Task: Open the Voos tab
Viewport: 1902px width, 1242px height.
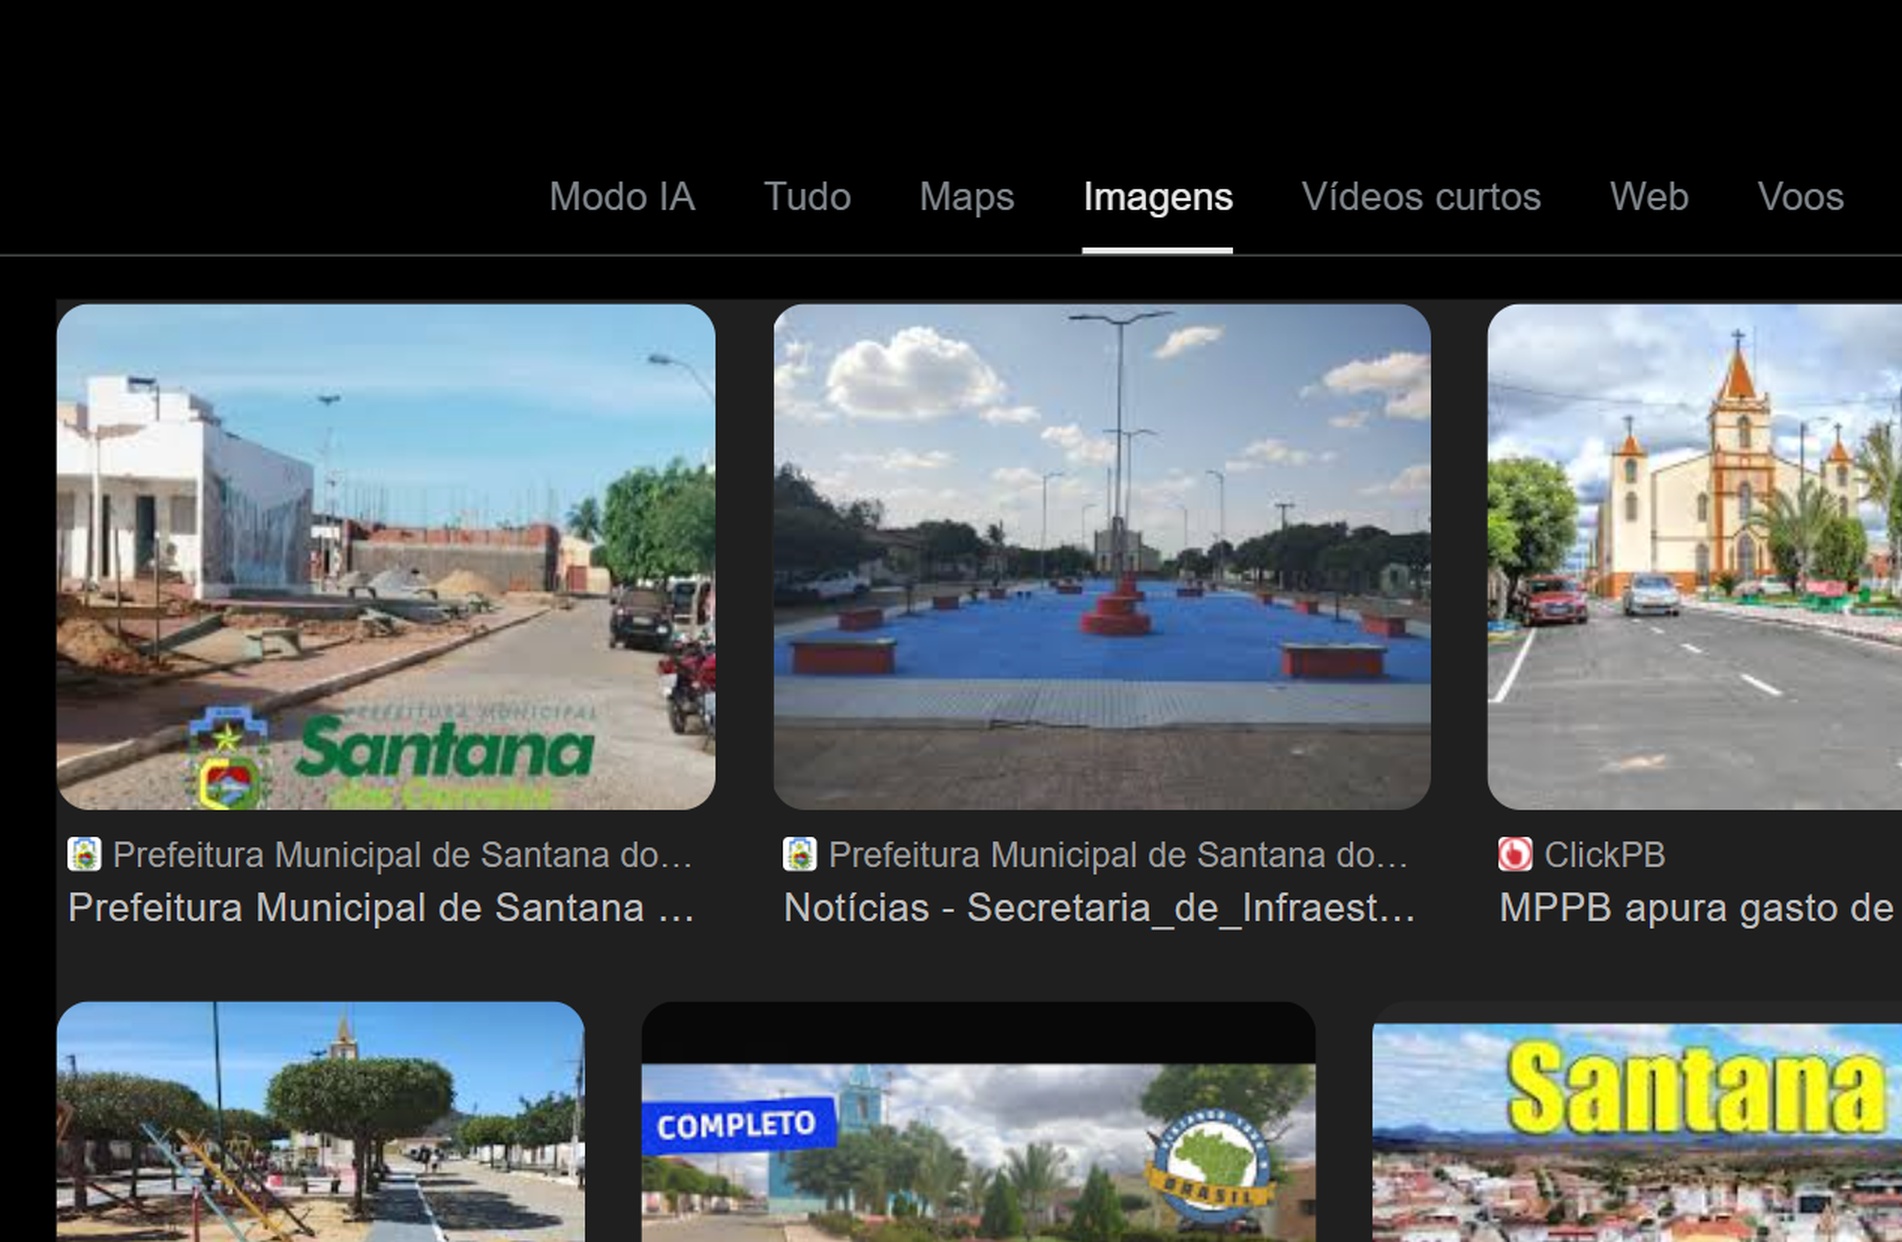Action: [1800, 197]
